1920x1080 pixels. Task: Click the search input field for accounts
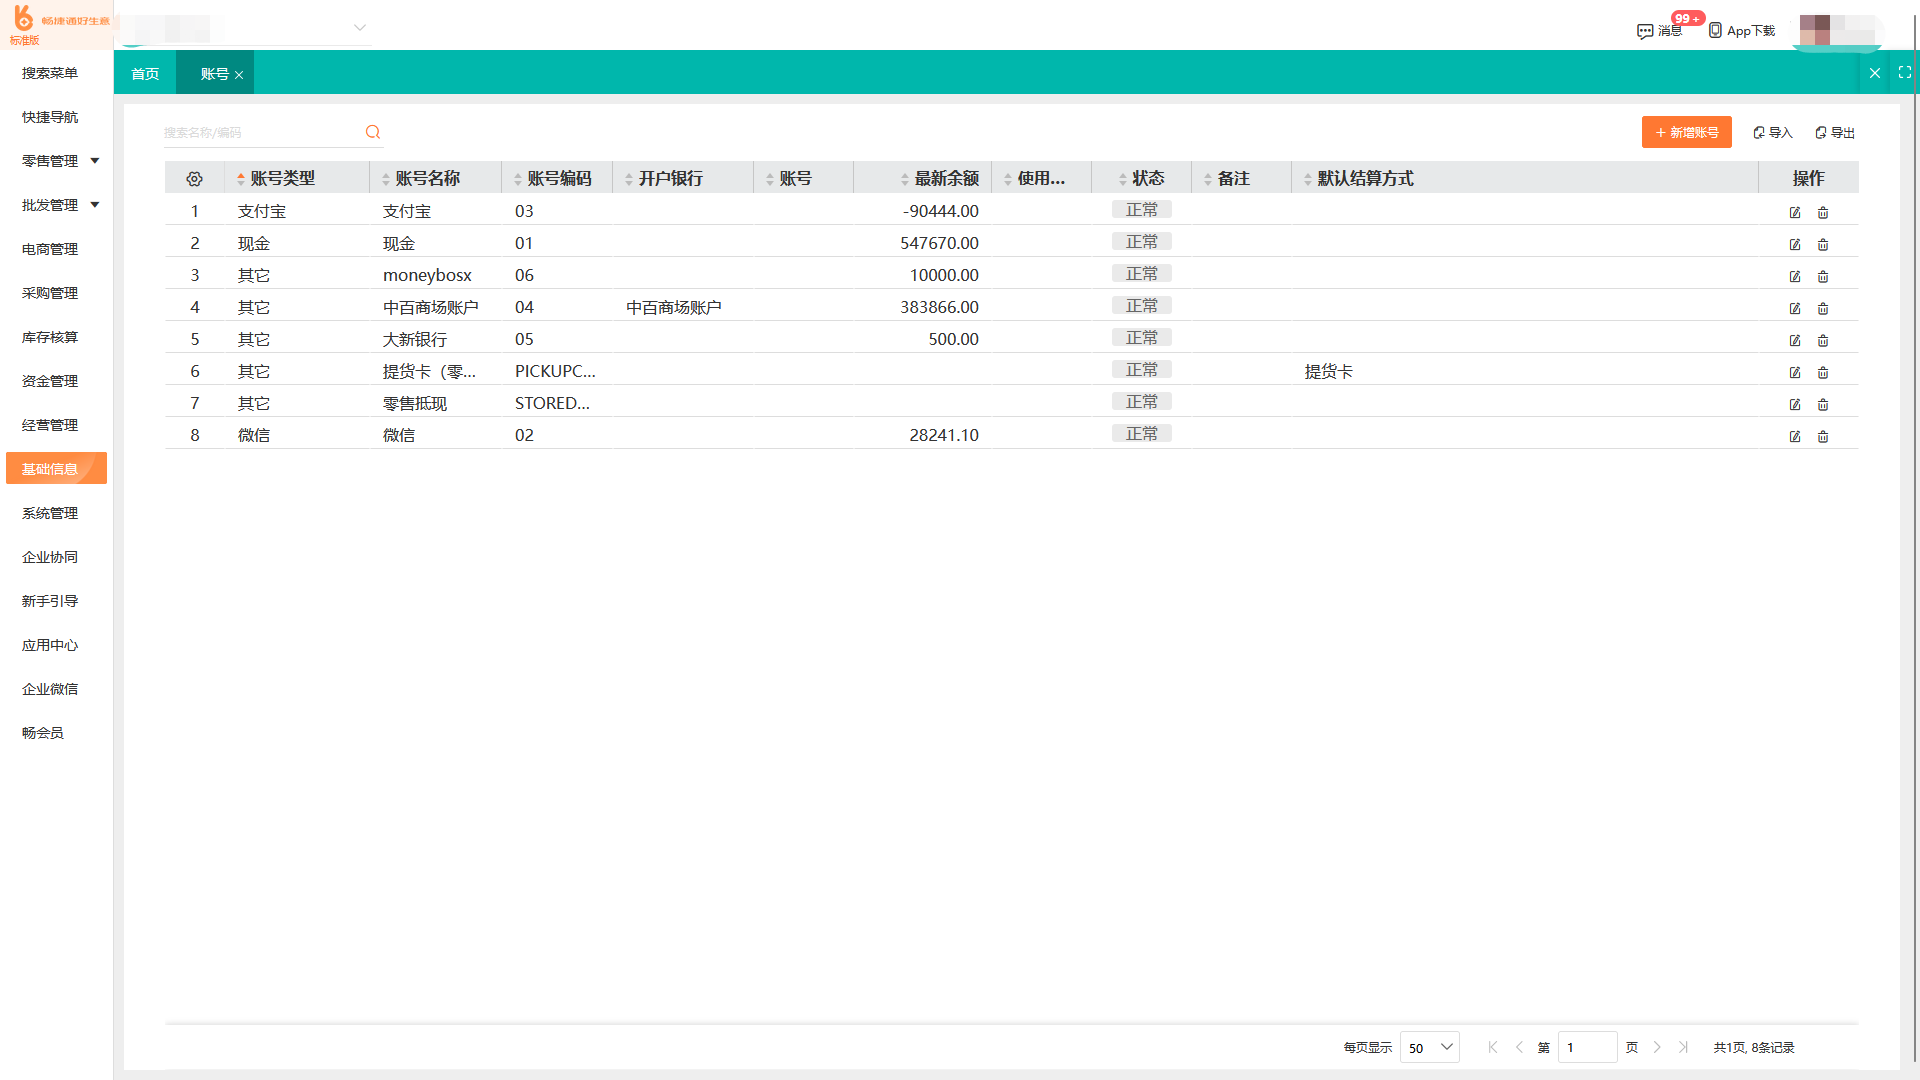click(258, 132)
